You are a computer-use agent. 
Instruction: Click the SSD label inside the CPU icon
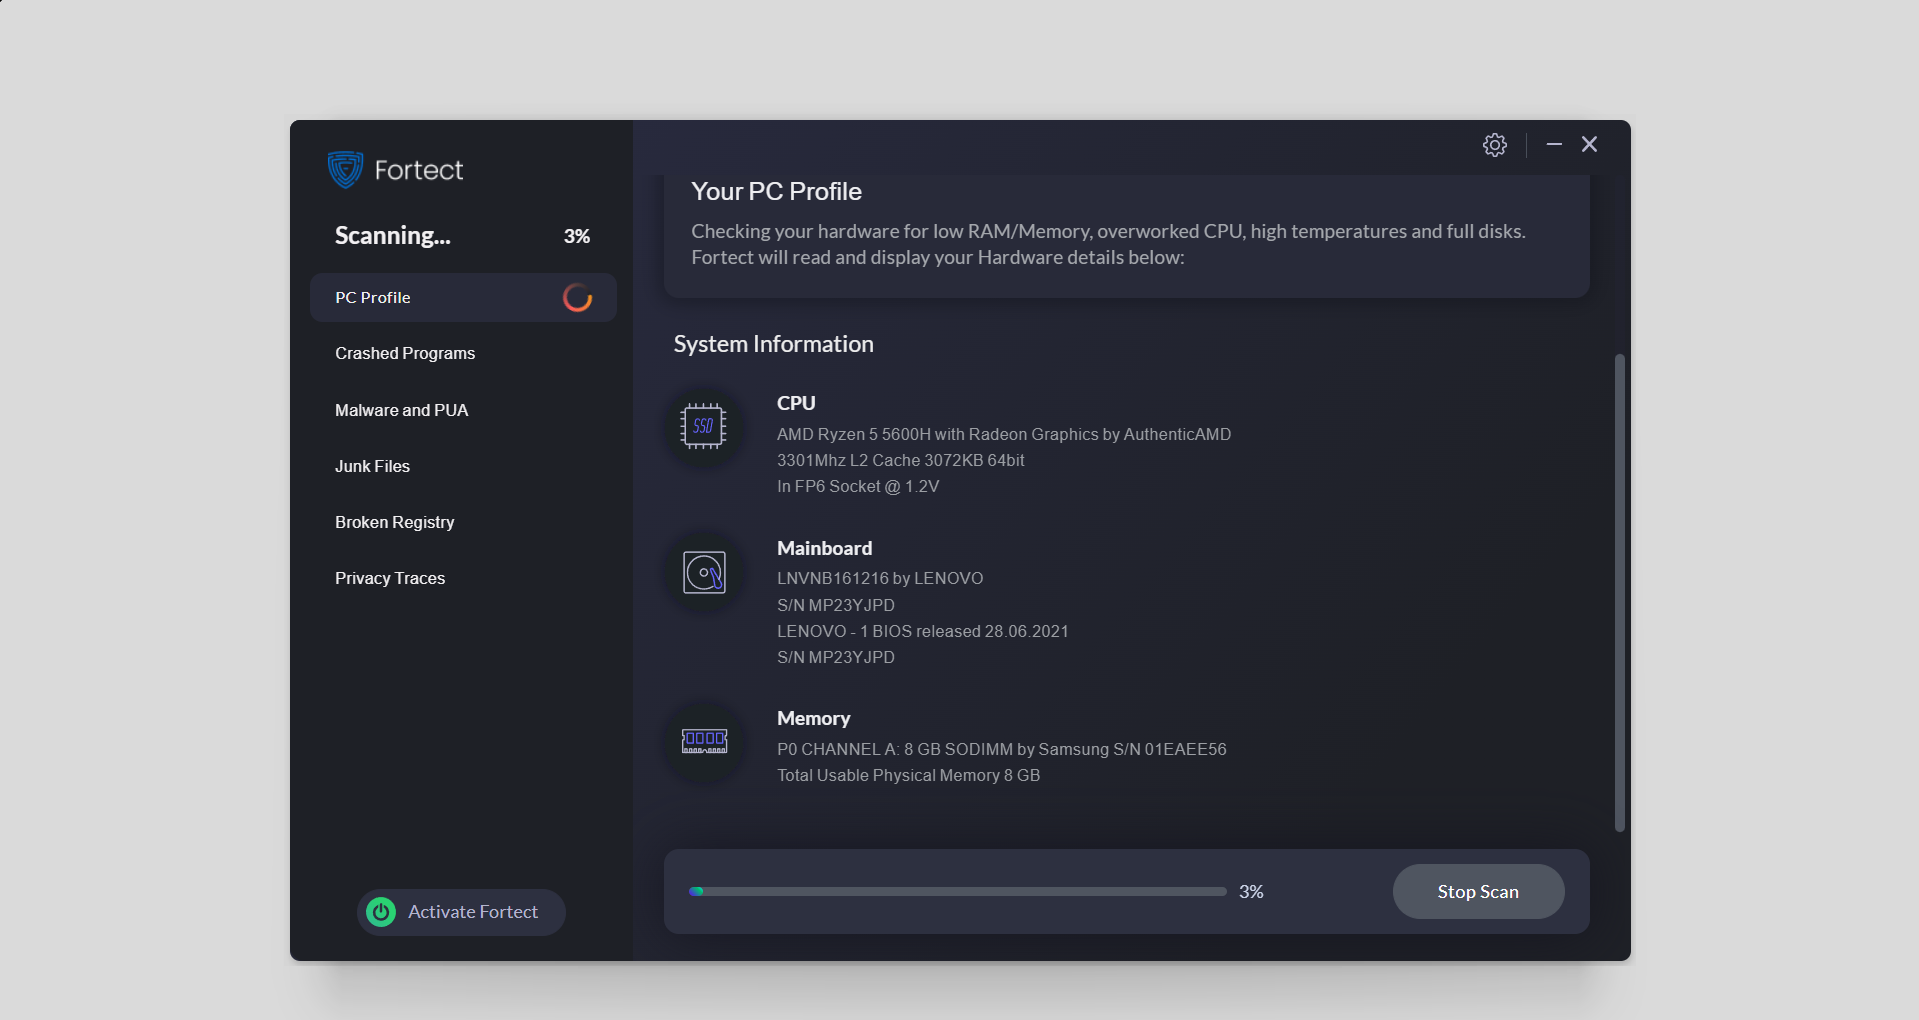coord(703,426)
